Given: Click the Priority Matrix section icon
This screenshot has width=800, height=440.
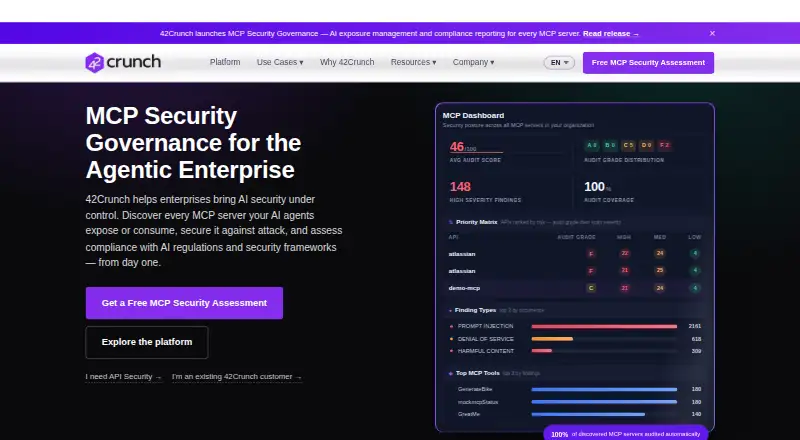Looking at the screenshot, I should pos(451,223).
